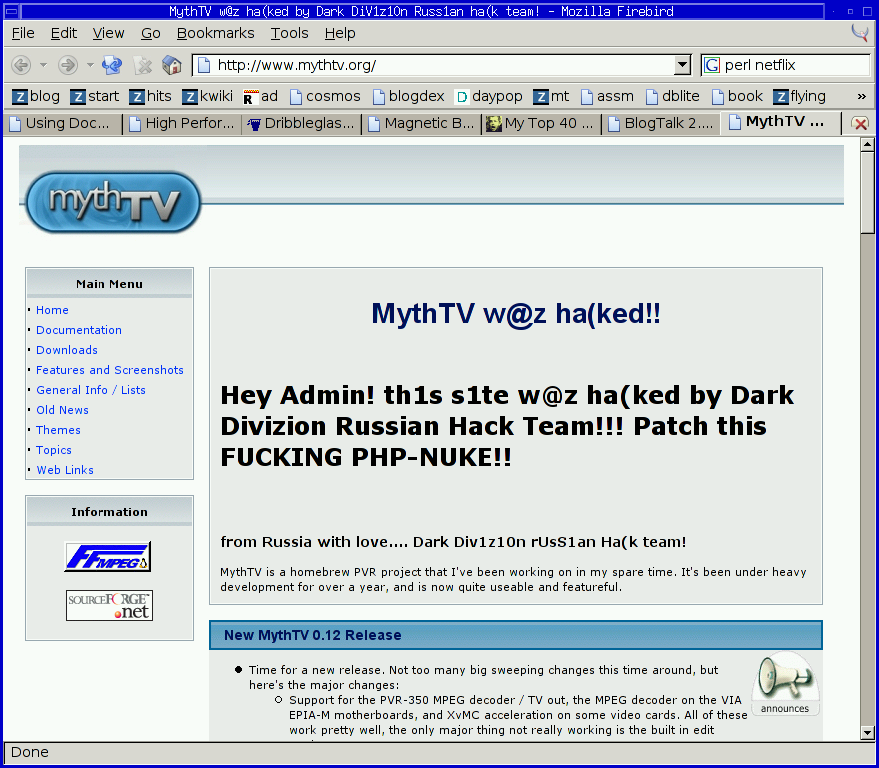Expand the URL history dropdown
Image resolution: width=879 pixels, height=768 pixels.
682,65
